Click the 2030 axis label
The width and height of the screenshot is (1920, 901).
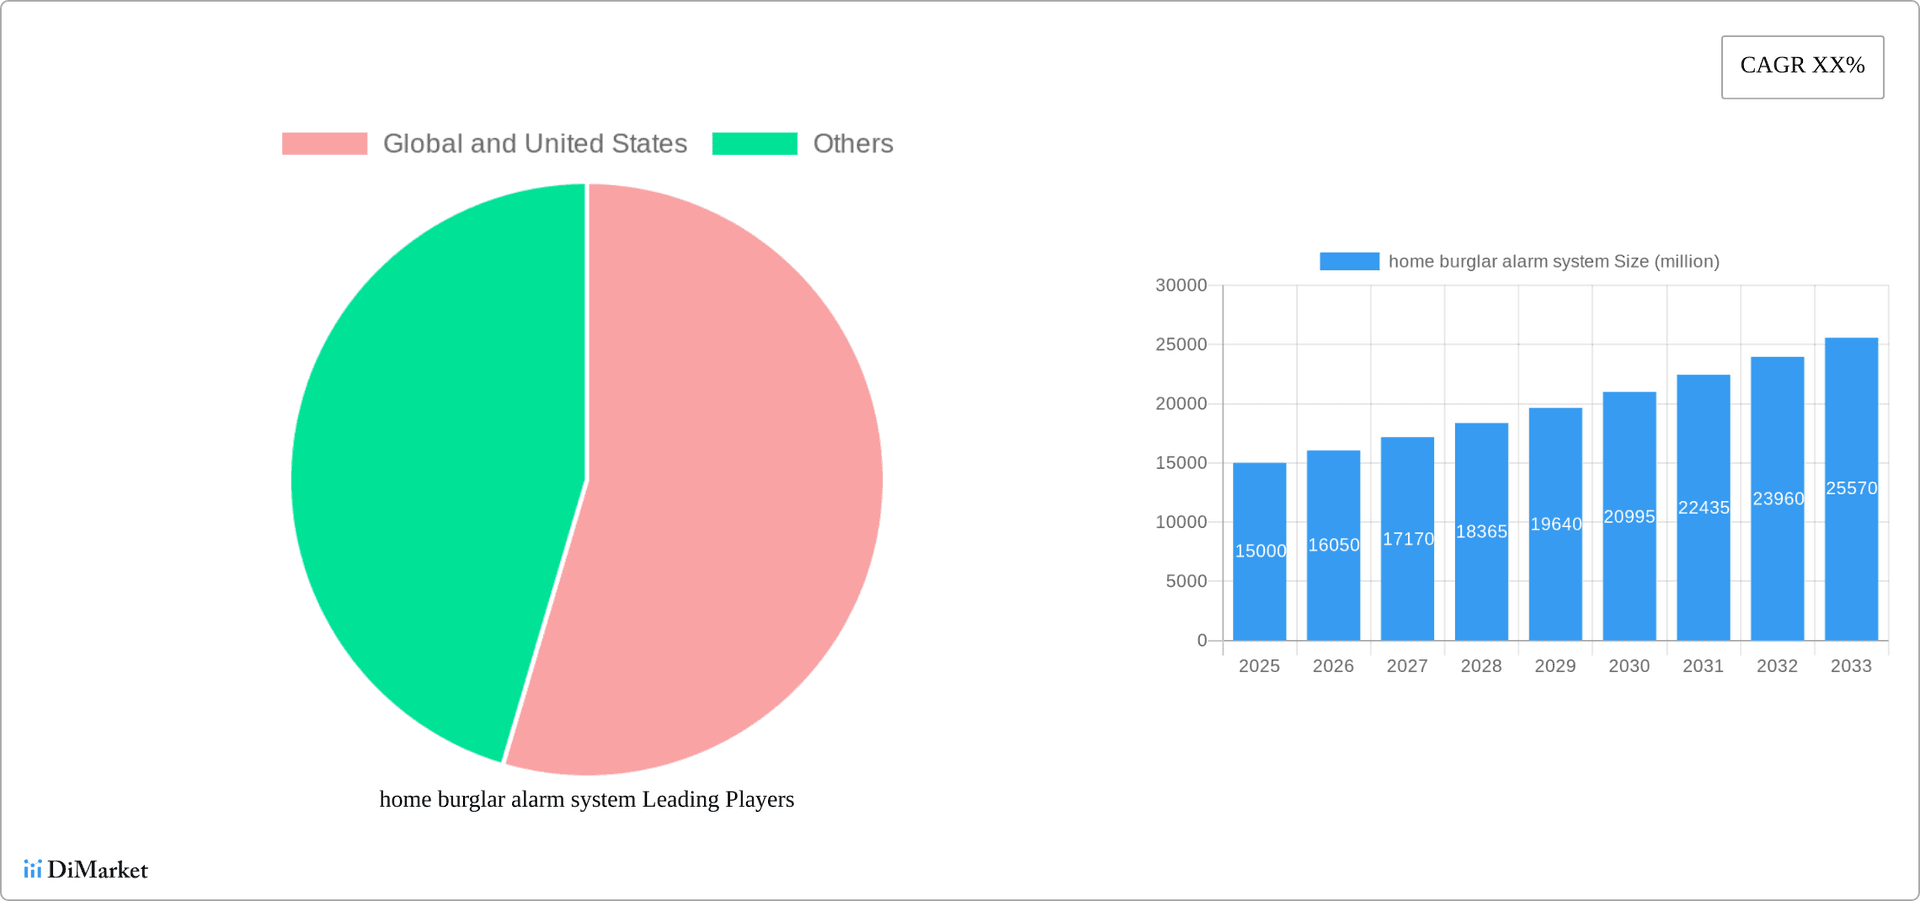click(x=1629, y=665)
